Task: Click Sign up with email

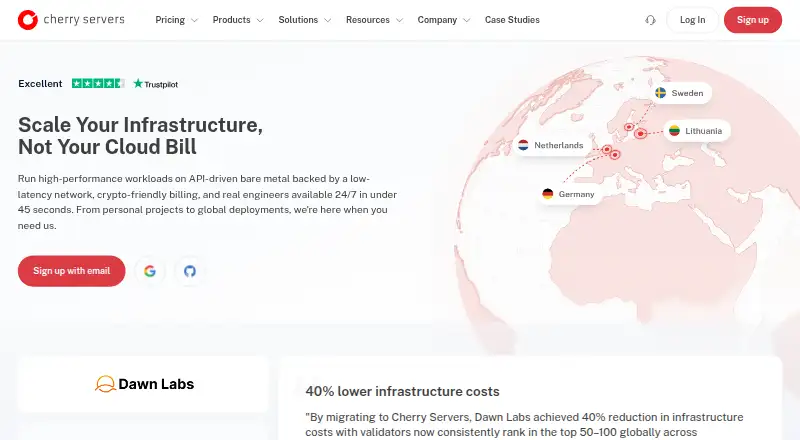Action: pos(71,271)
